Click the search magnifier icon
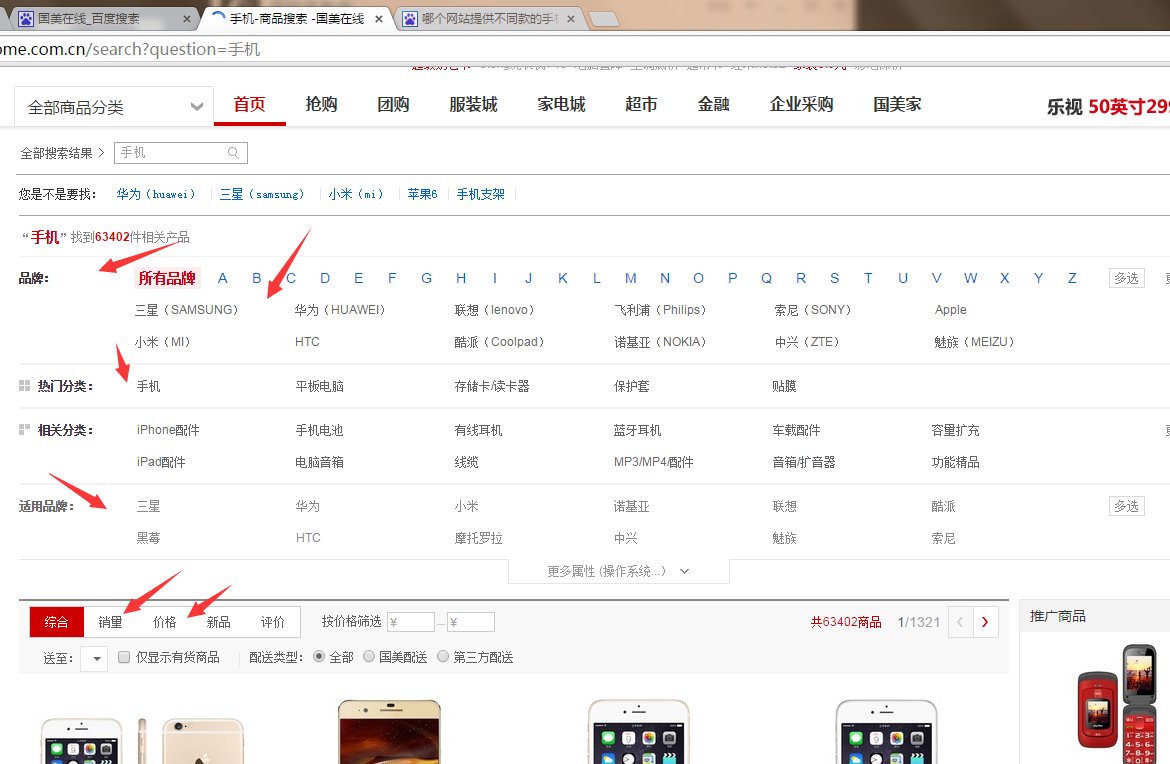This screenshot has width=1170, height=764. click(x=232, y=154)
